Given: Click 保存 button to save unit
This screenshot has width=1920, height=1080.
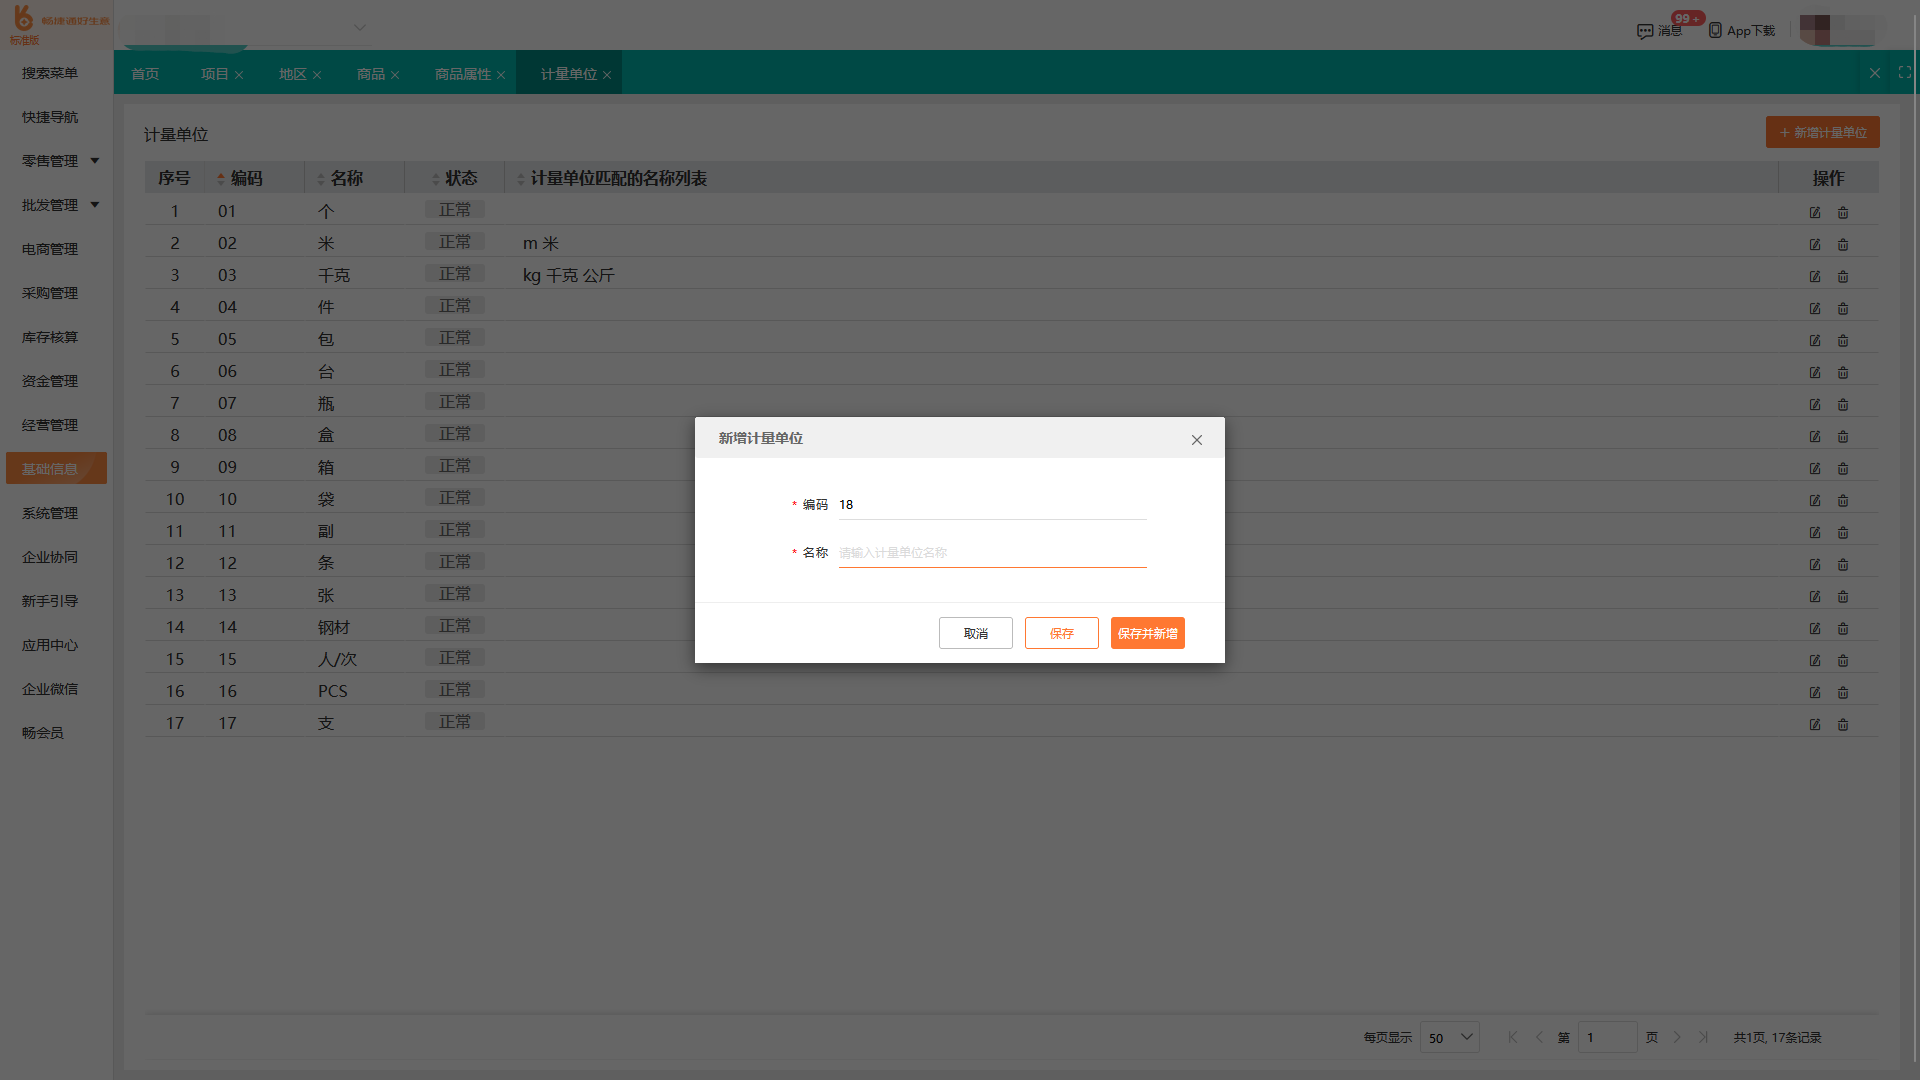Looking at the screenshot, I should [1062, 633].
